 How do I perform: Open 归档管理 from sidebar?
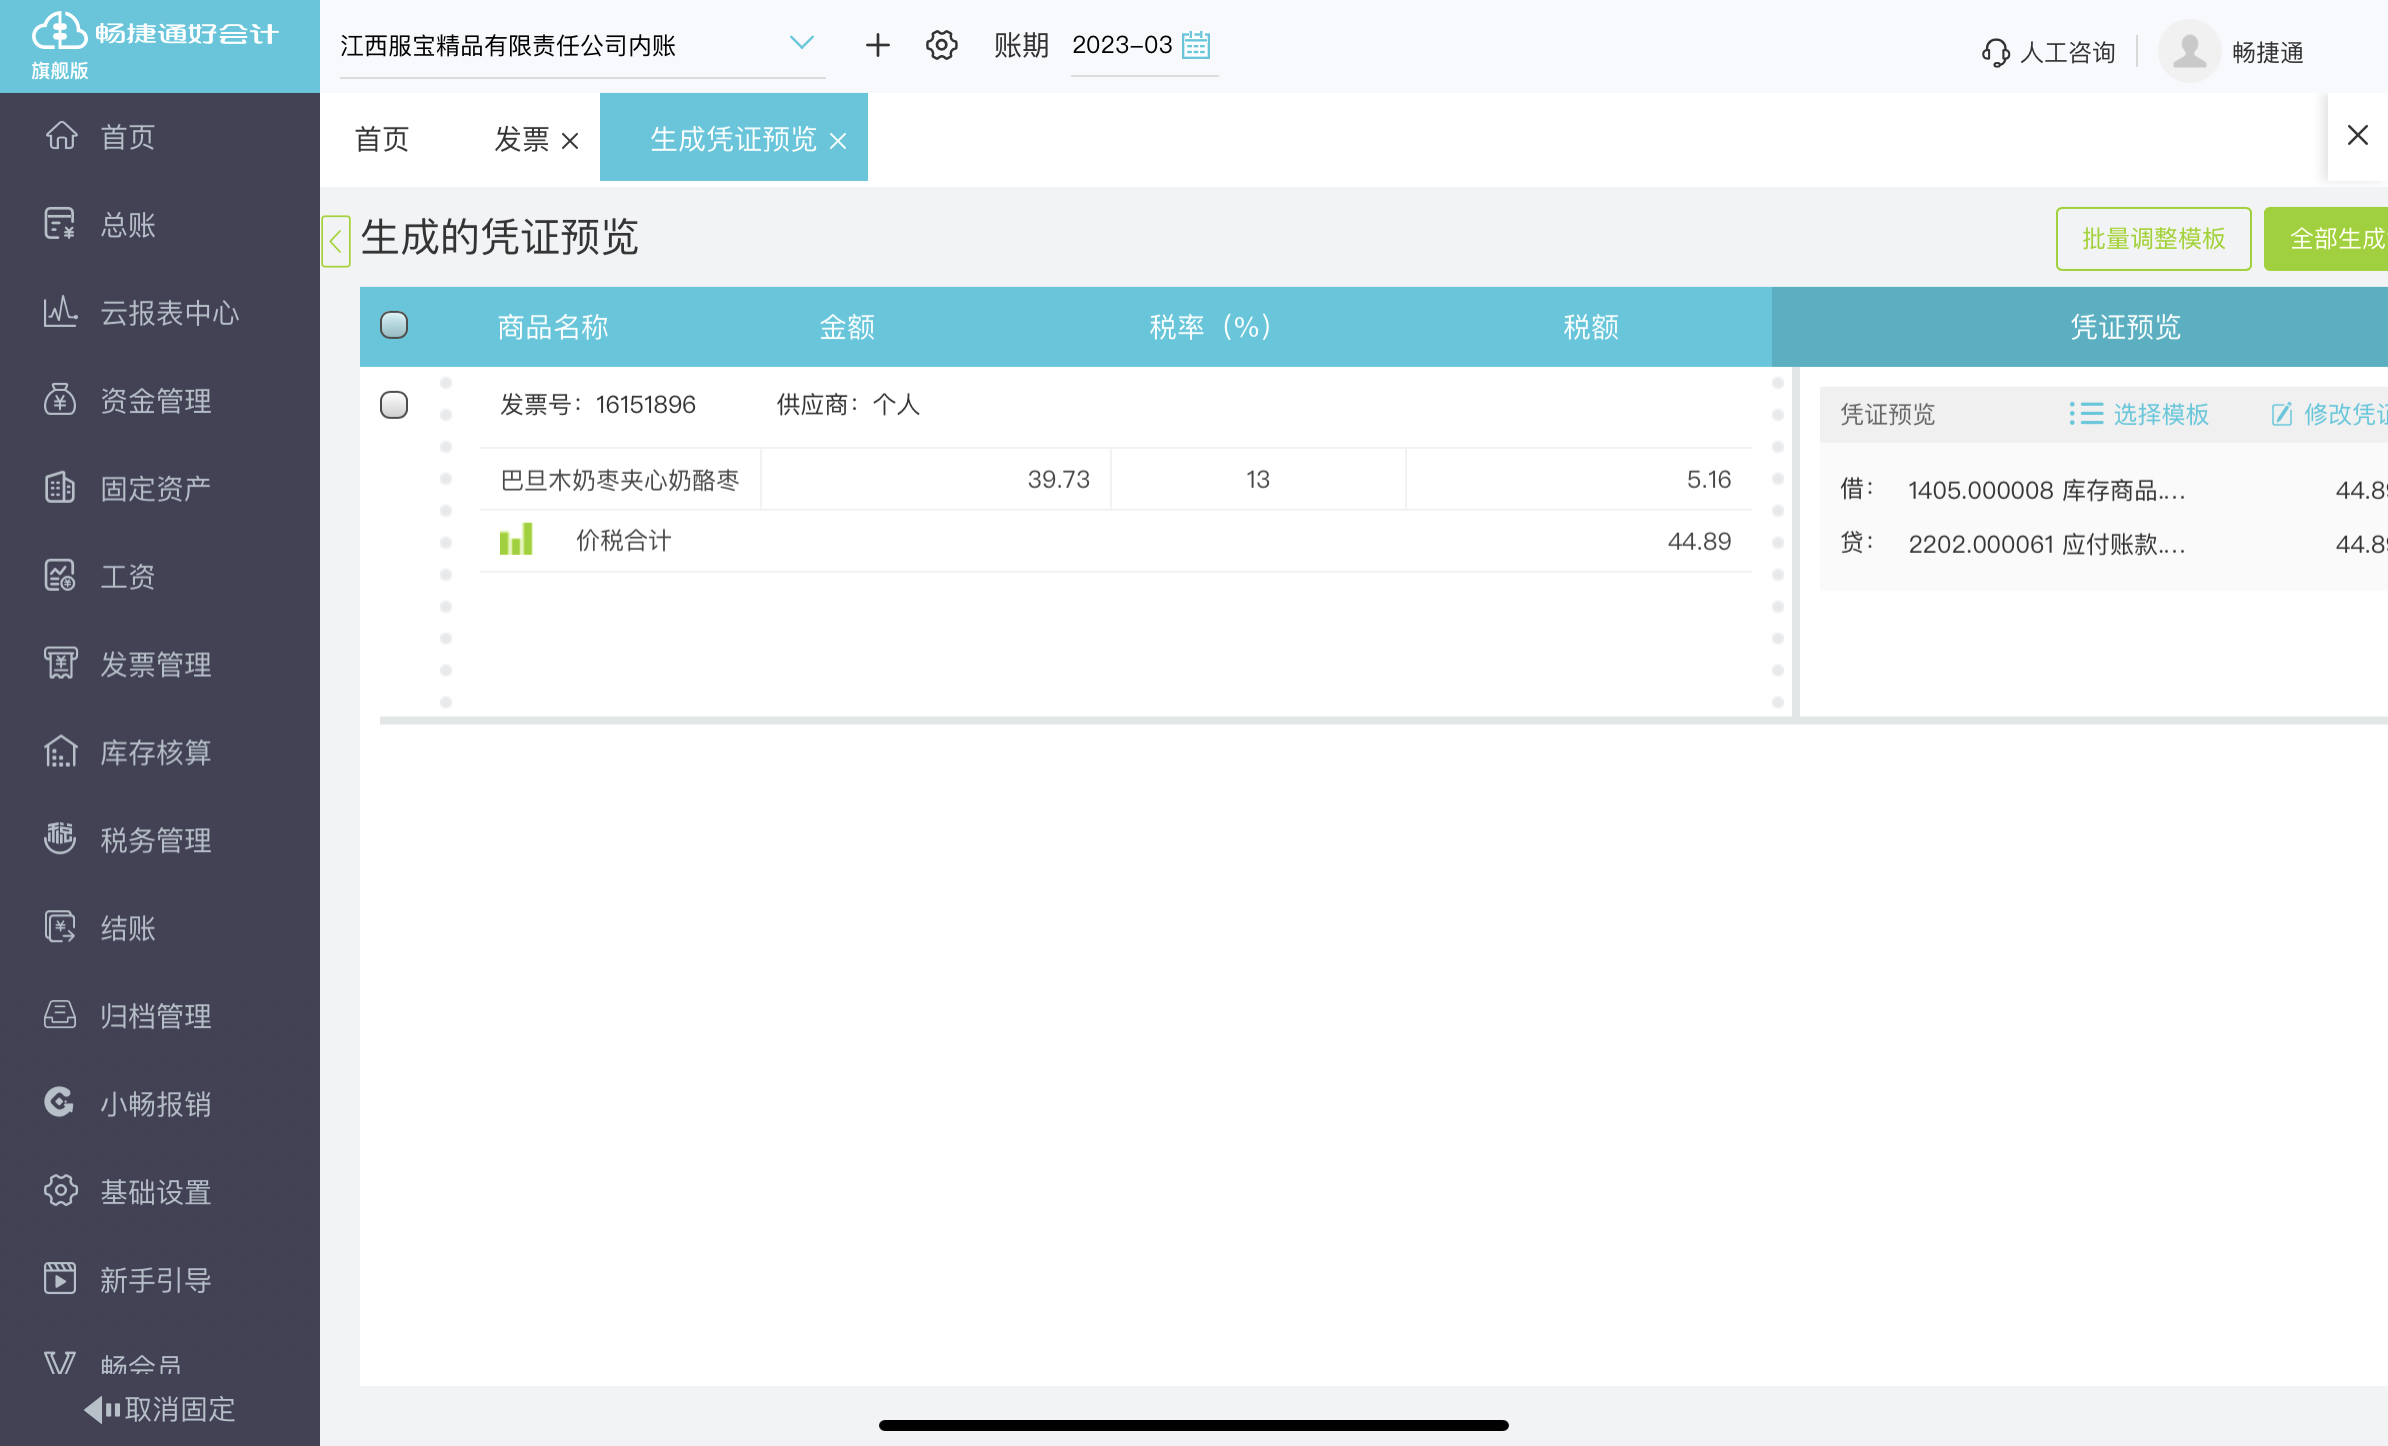tap(152, 1015)
